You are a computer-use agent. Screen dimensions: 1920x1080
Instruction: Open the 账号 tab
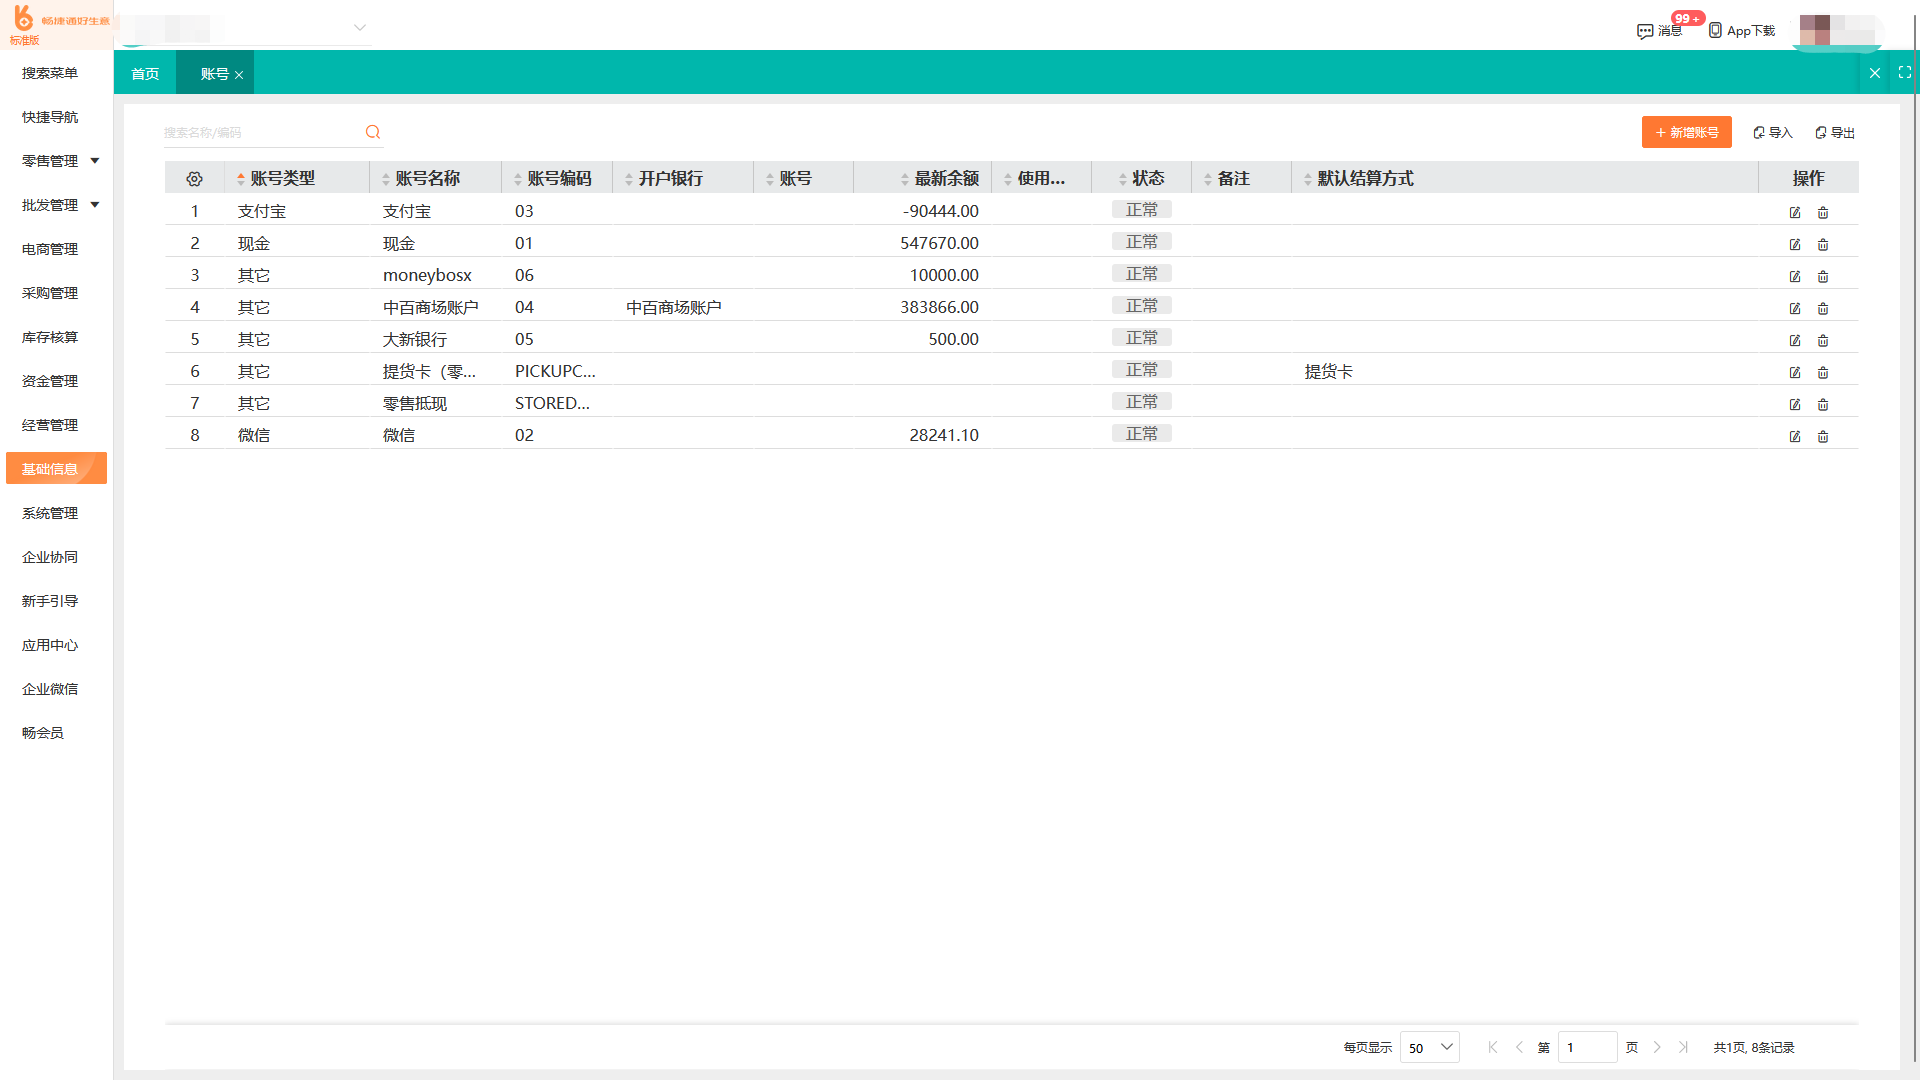215,74
